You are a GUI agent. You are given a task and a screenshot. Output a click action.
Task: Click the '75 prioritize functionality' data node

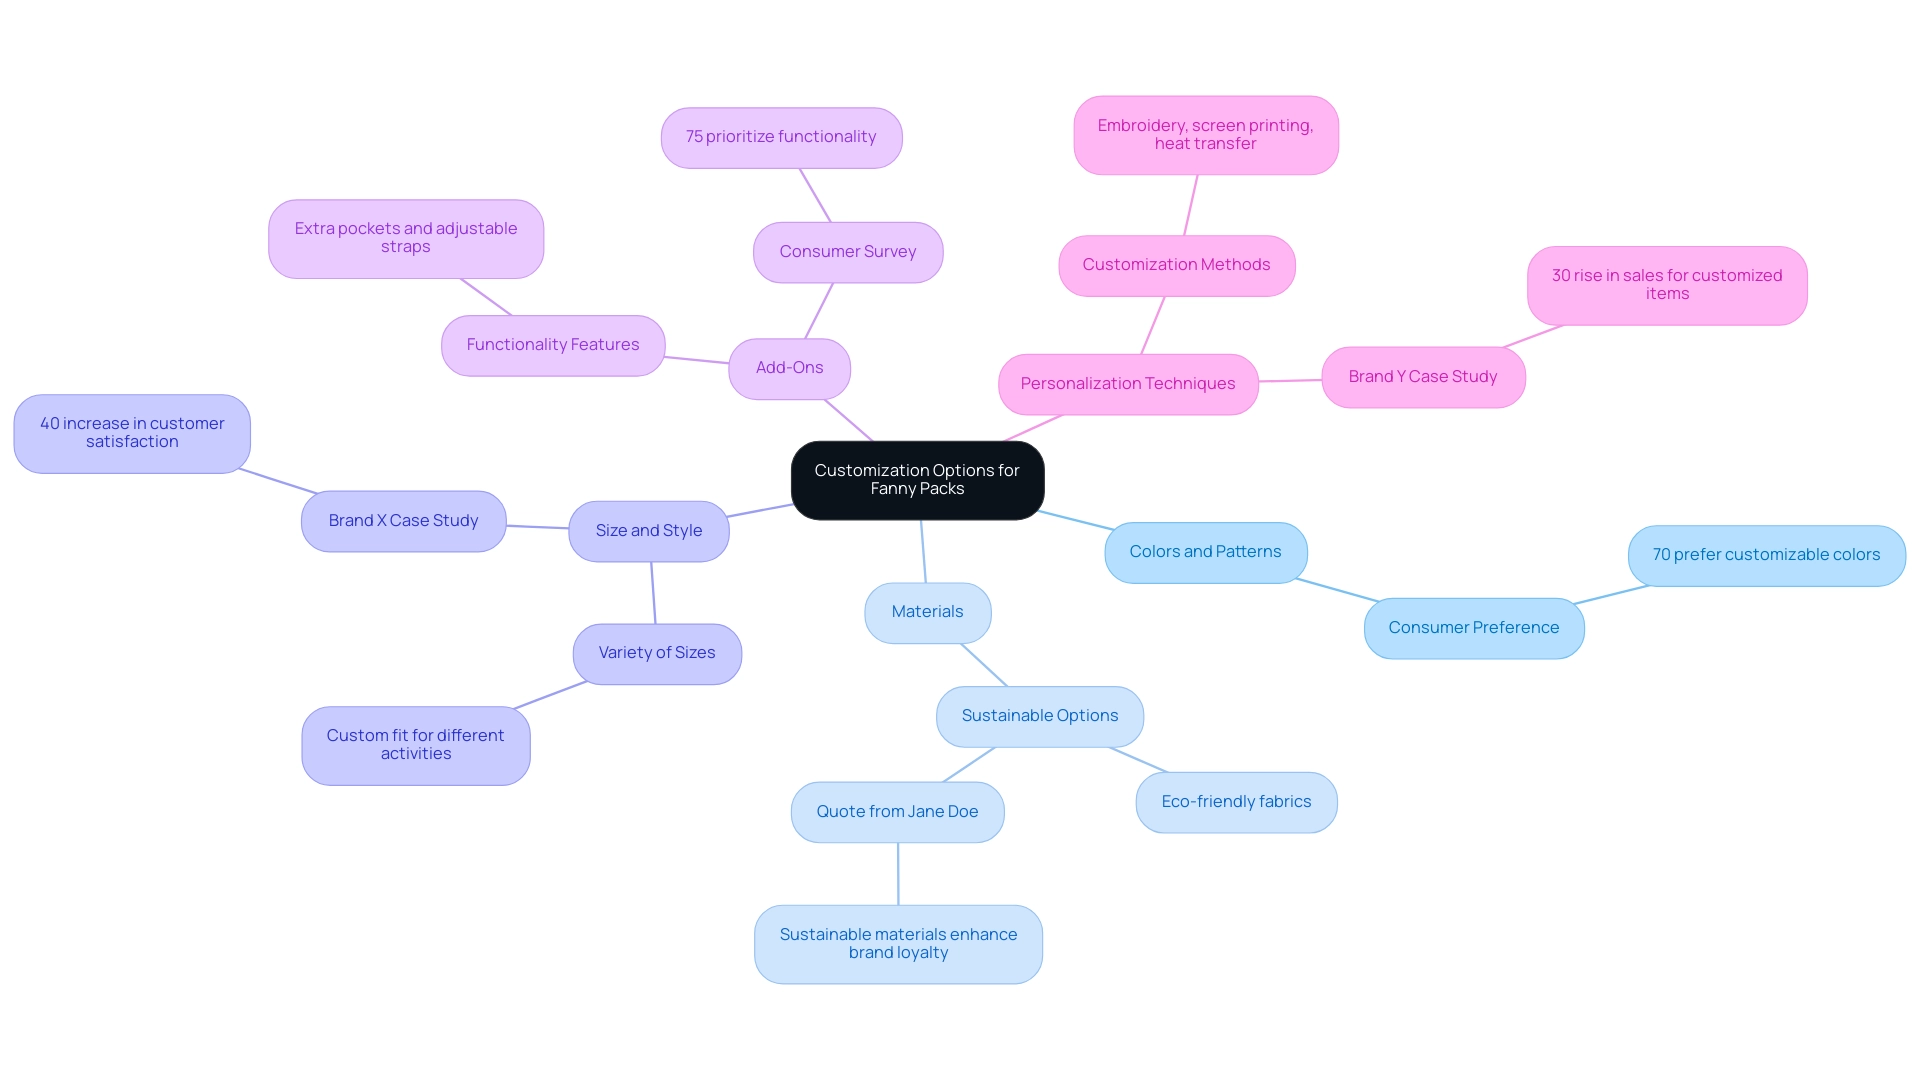(x=781, y=136)
